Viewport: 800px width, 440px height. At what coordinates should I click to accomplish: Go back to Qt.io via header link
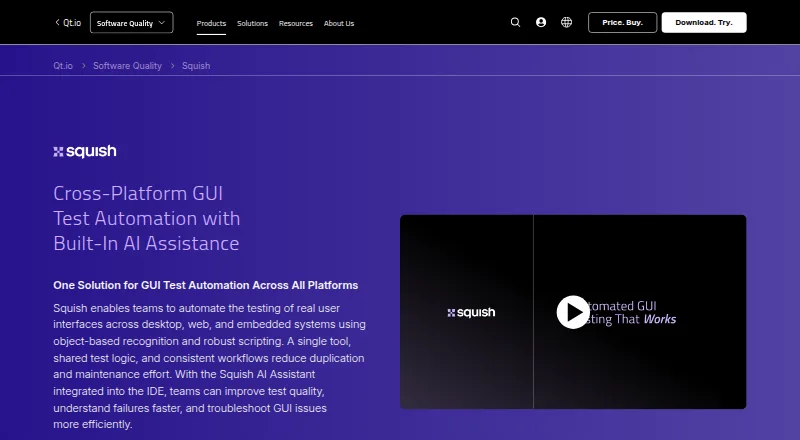coord(68,22)
